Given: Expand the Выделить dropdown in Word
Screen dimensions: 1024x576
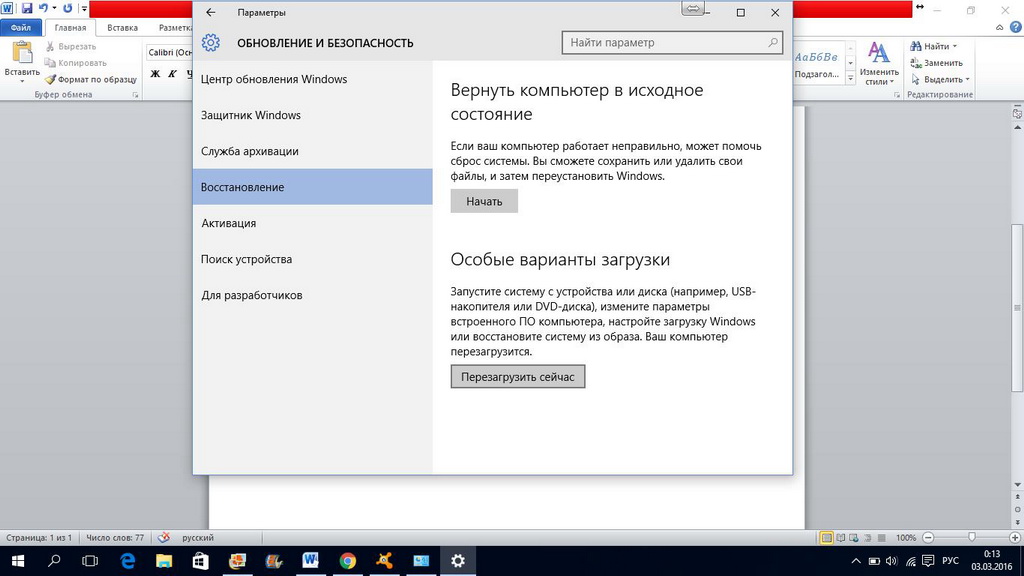Looking at the screenshot, I should click(967, 80).
